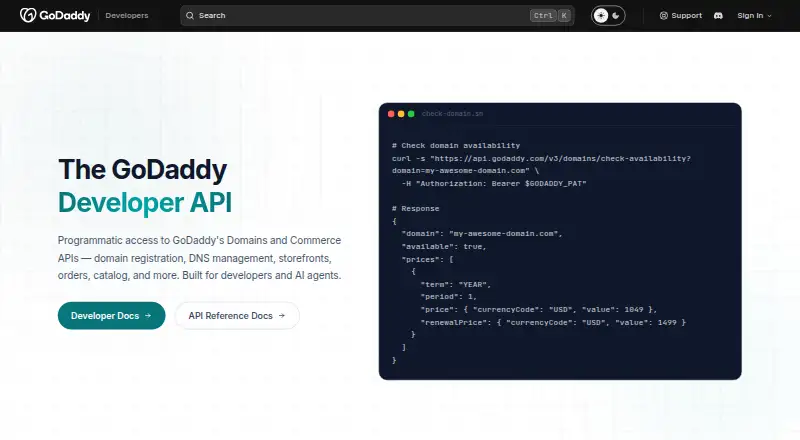Click the API Reference Docs button
This screenshot has height=440, width=800.
tap(237, 315)
